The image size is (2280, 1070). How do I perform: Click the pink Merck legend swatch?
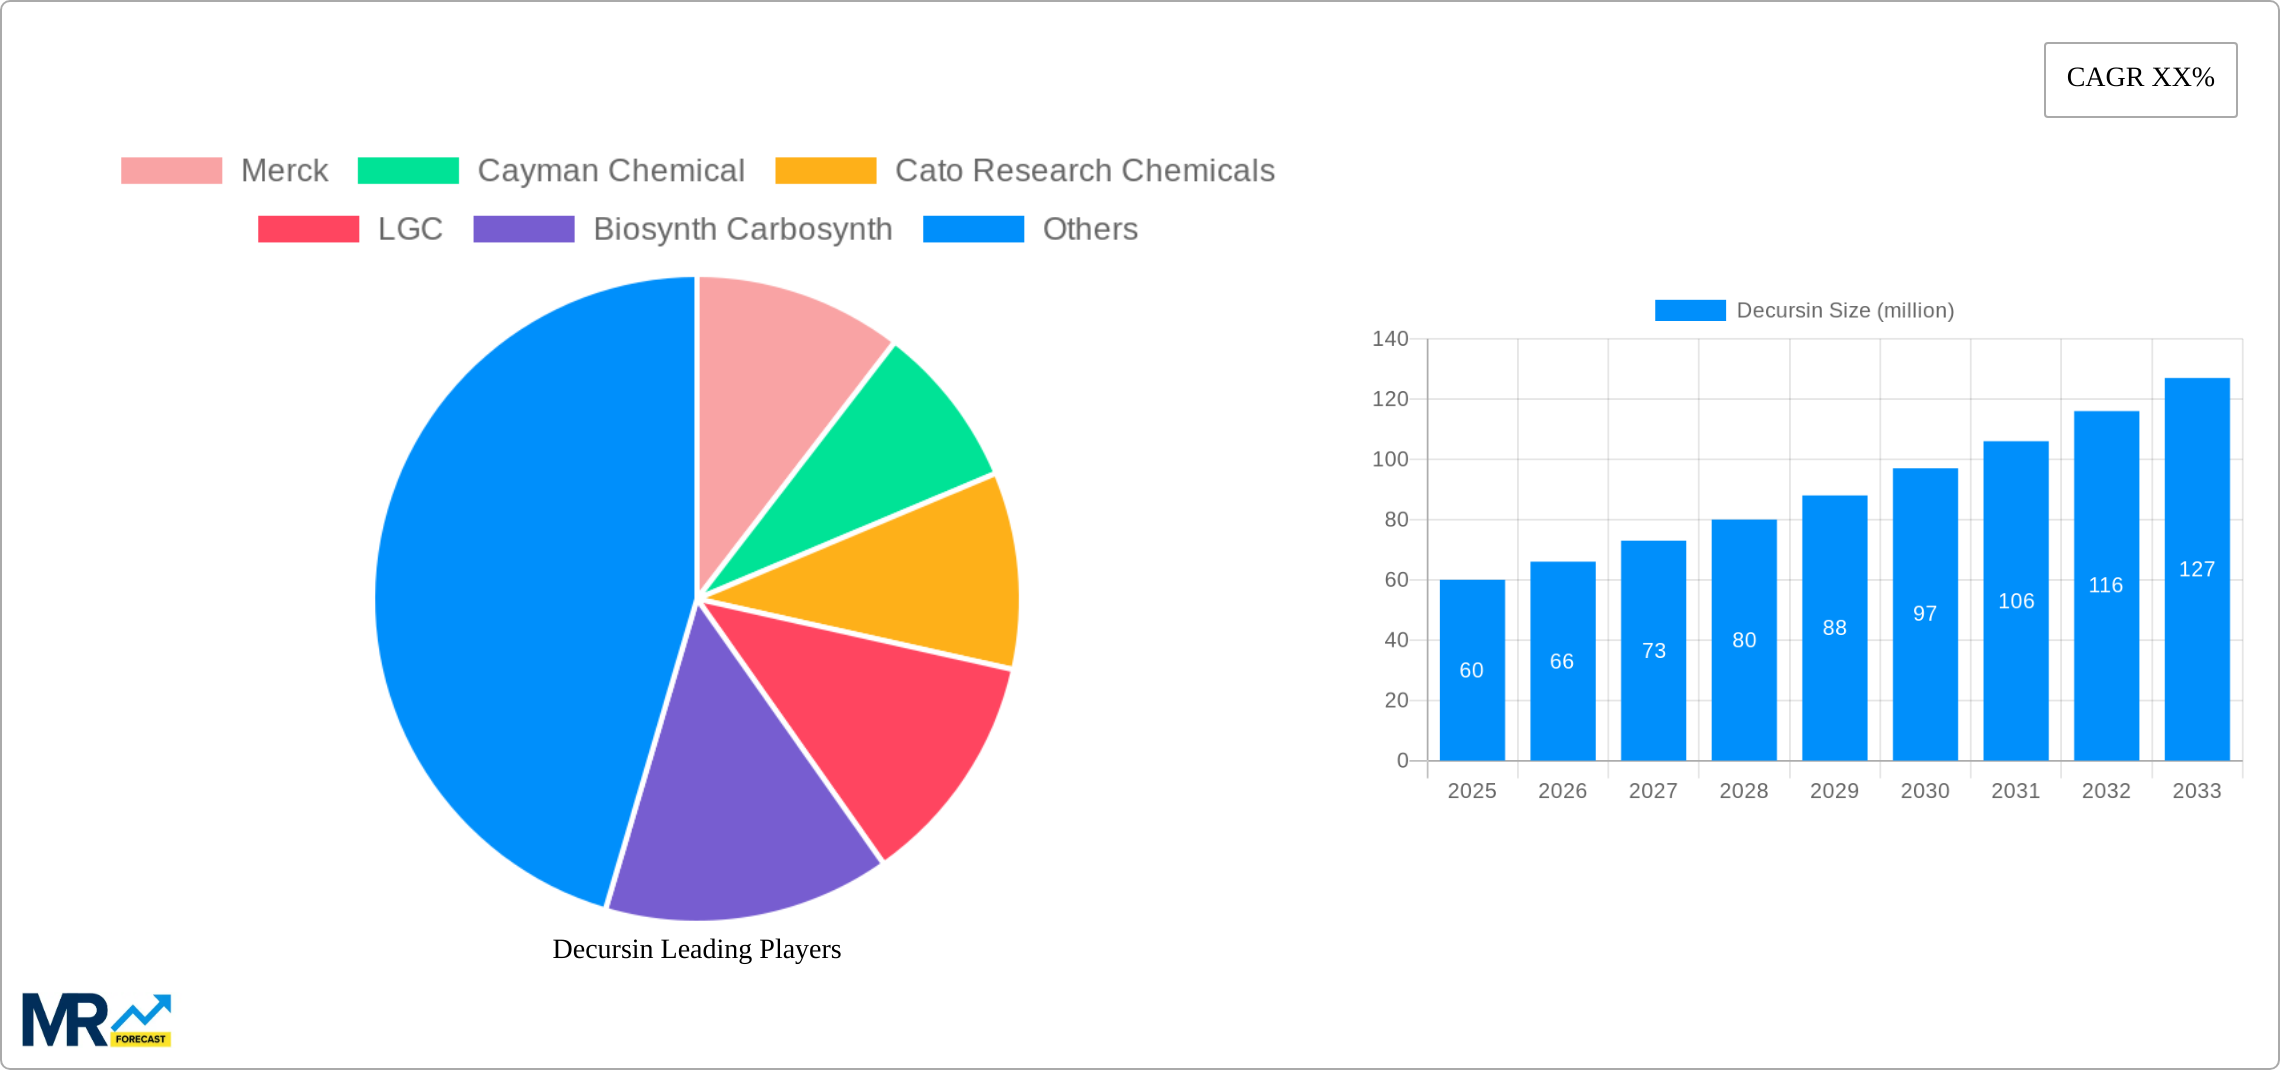pyautogui.click(x=170, y=170)
